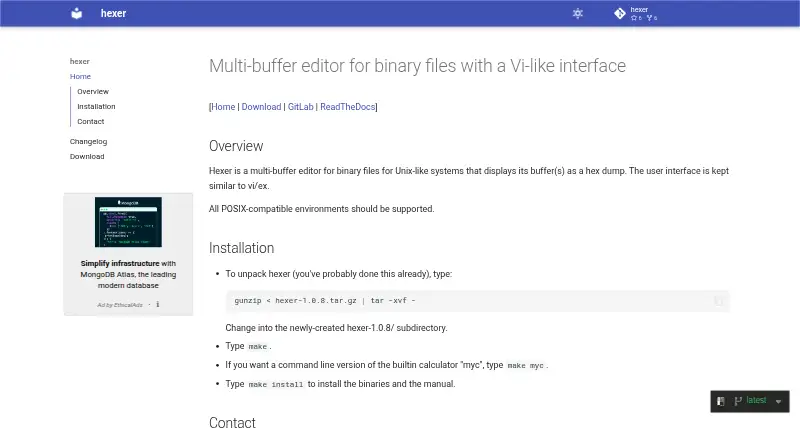This screenshot has height=440, width=800.
Task: Click the hexer book logo icon
Action: coord(77,13)
